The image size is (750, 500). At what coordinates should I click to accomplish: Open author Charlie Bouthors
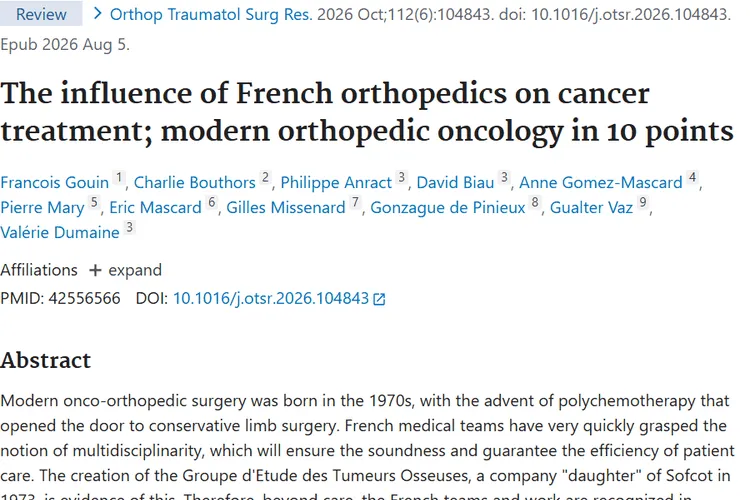pos(195,182)
